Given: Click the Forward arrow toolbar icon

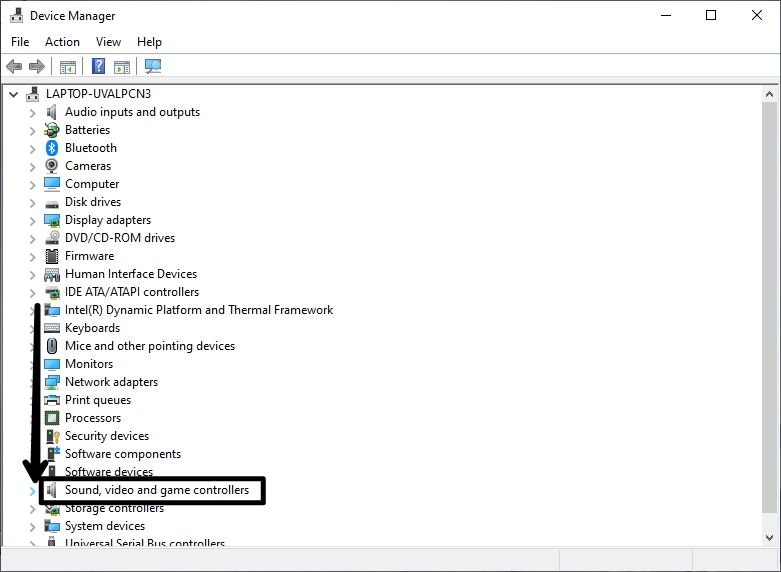Looking at the screenshot, I should (37, 67).
